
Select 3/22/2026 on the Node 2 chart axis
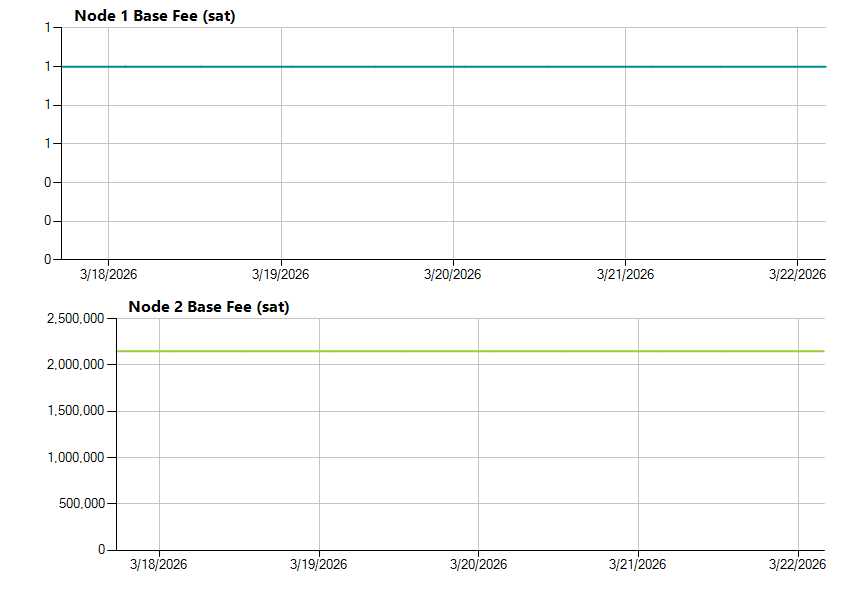[x=798, y=564]
